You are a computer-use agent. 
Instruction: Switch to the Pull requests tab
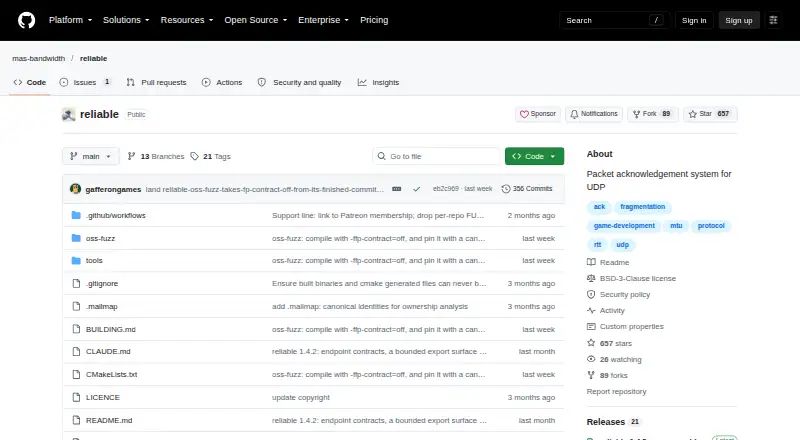click(157, 82)
